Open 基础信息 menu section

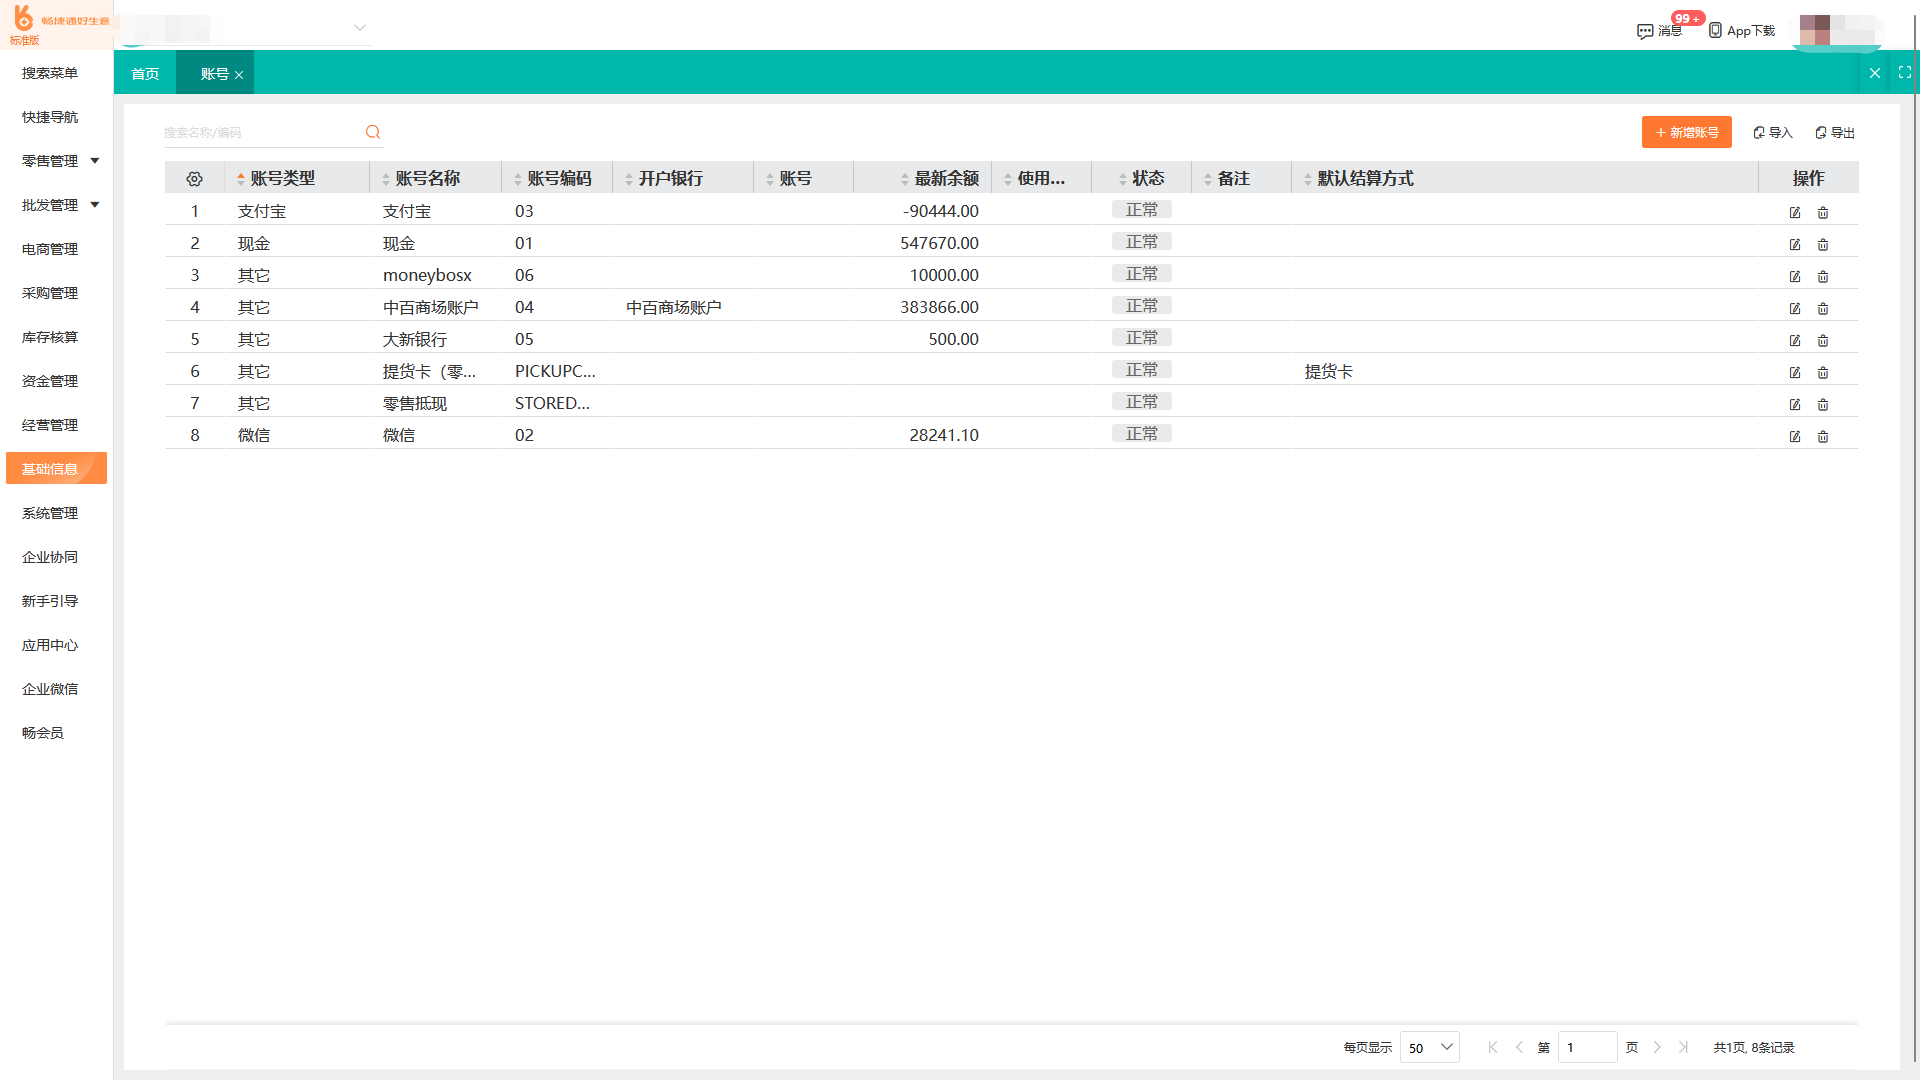pos(51,468)
